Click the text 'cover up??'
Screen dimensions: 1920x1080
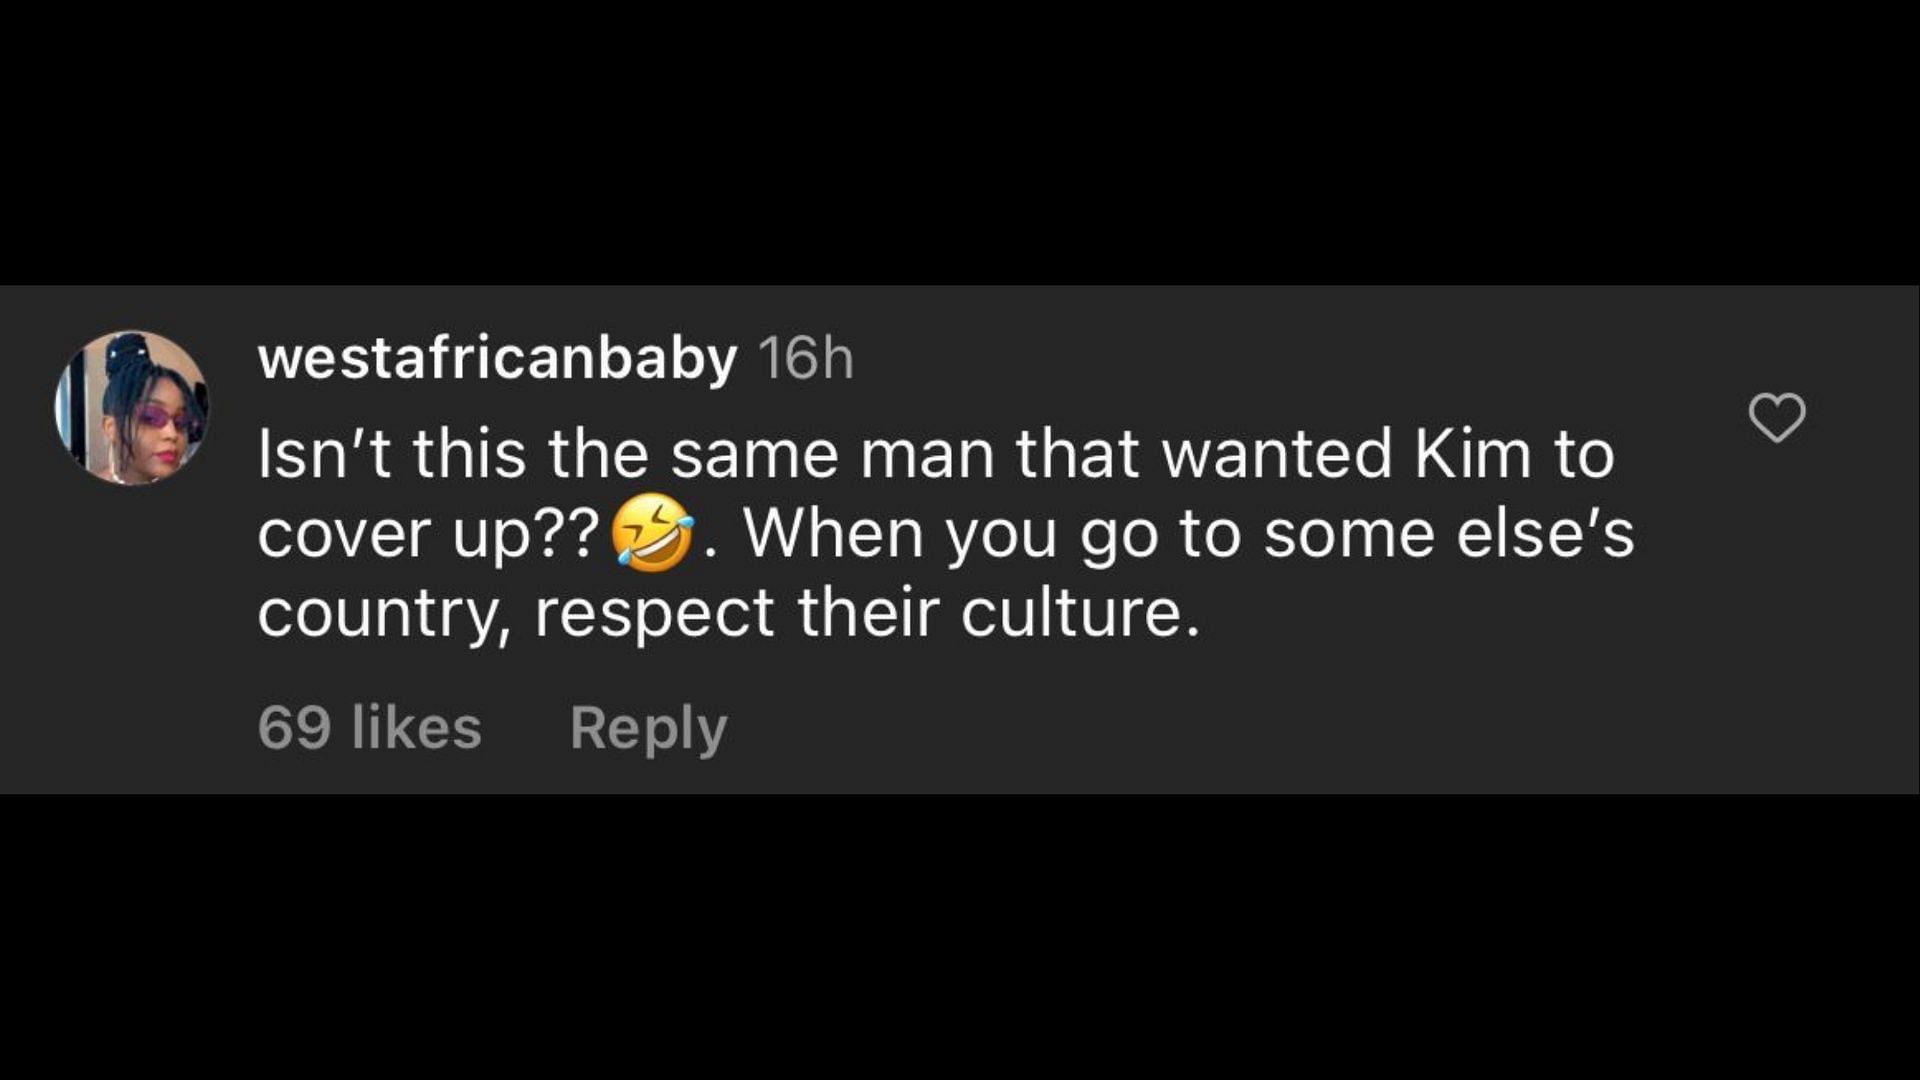pyautogui.click(x=428, y=534)
